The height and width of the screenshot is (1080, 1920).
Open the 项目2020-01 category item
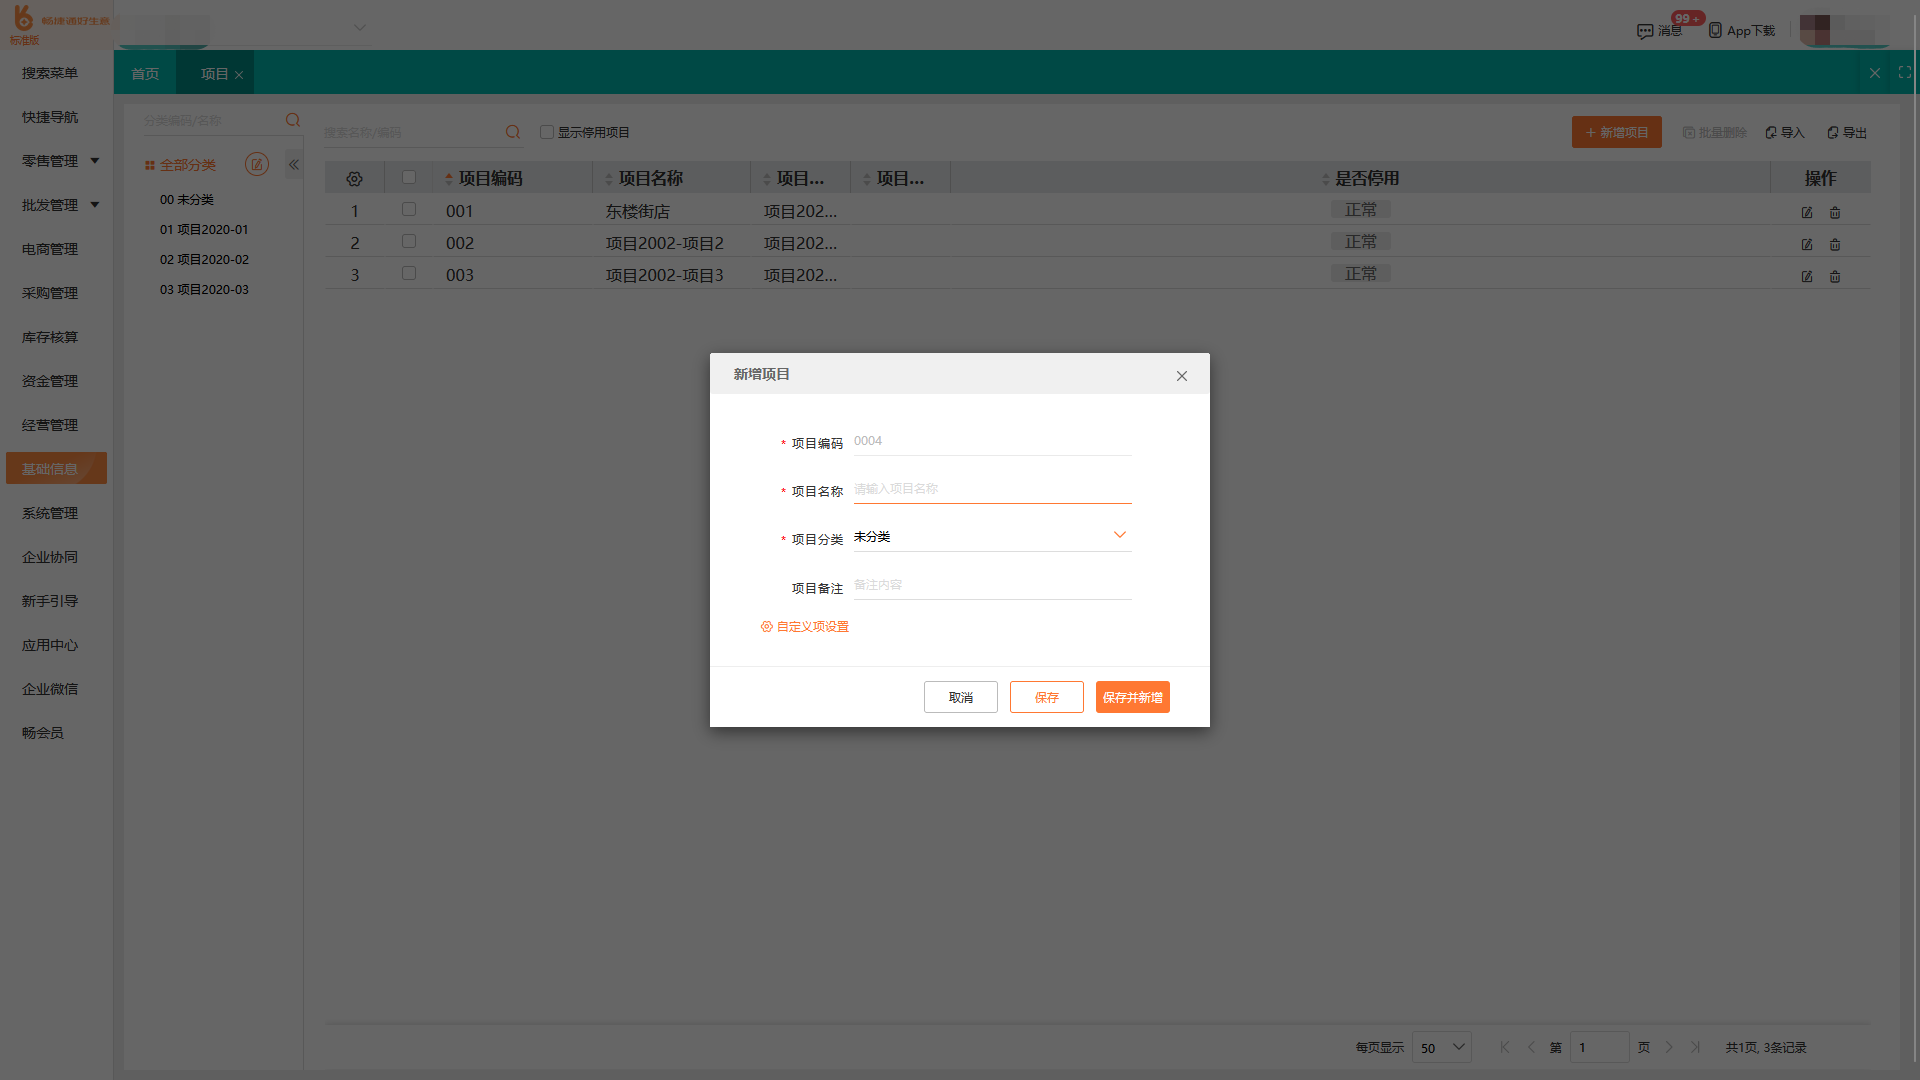(x=203, y=229)
